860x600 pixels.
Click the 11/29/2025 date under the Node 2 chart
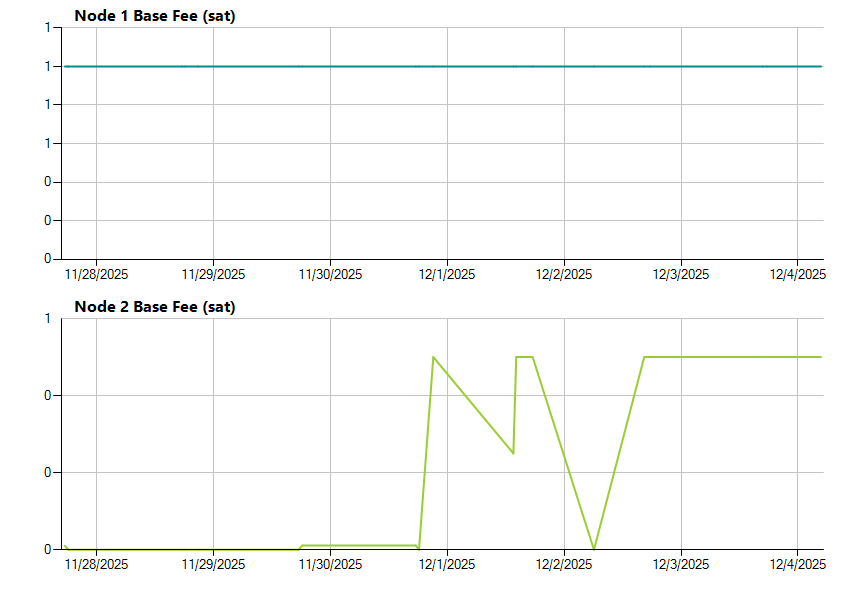[213, 565]
